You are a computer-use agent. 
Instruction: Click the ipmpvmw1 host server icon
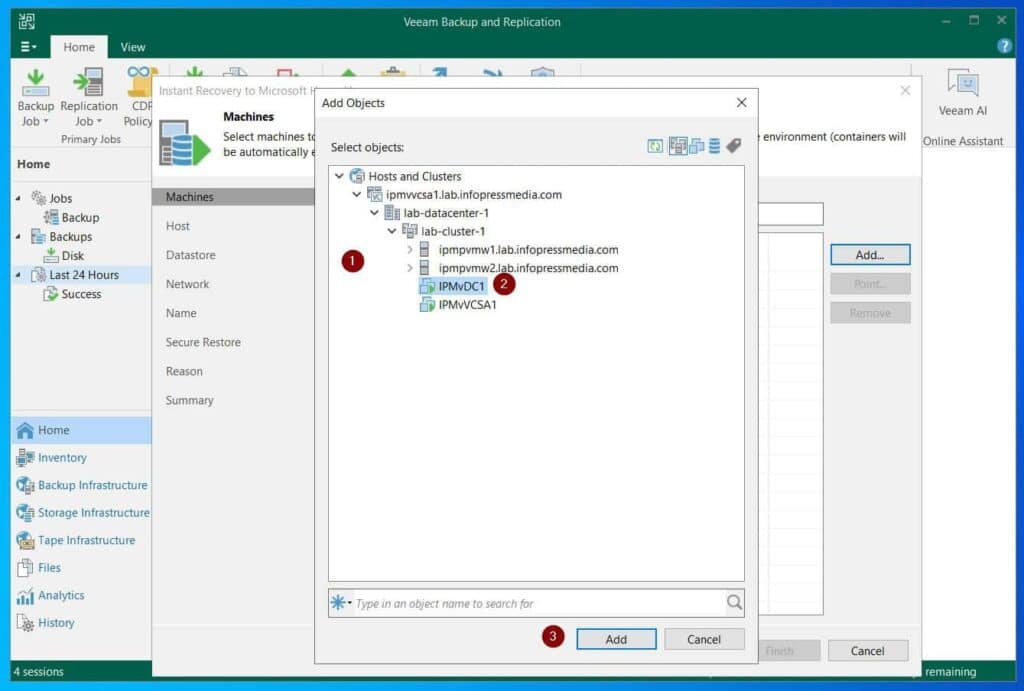(x=424, y=249)
